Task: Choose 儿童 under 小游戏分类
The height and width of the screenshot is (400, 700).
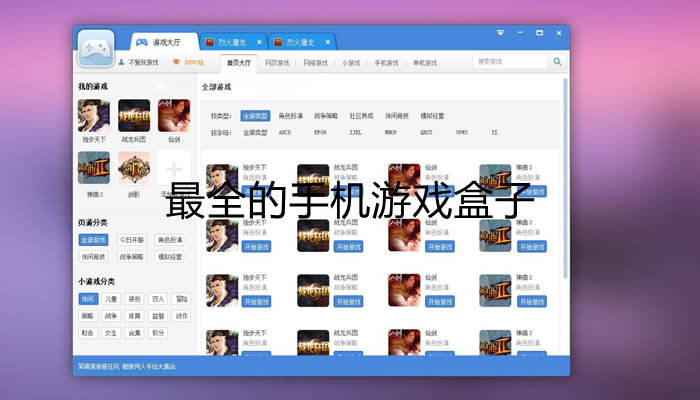Action: [111, 298]
